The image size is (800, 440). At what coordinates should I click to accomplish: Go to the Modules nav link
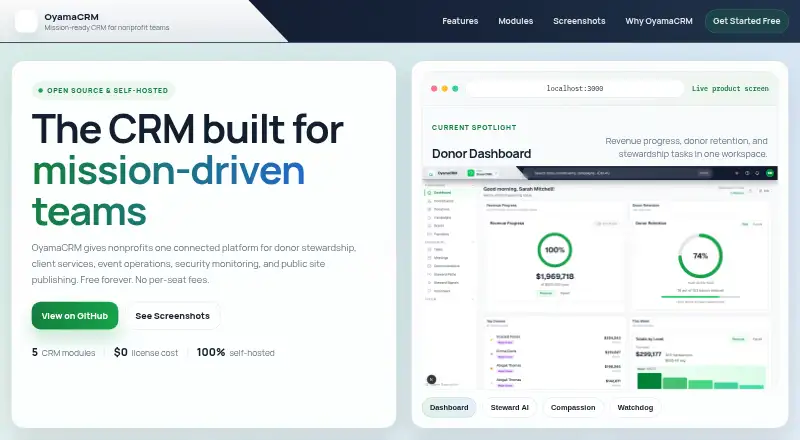pyautogui.click(x=515, y=21)
